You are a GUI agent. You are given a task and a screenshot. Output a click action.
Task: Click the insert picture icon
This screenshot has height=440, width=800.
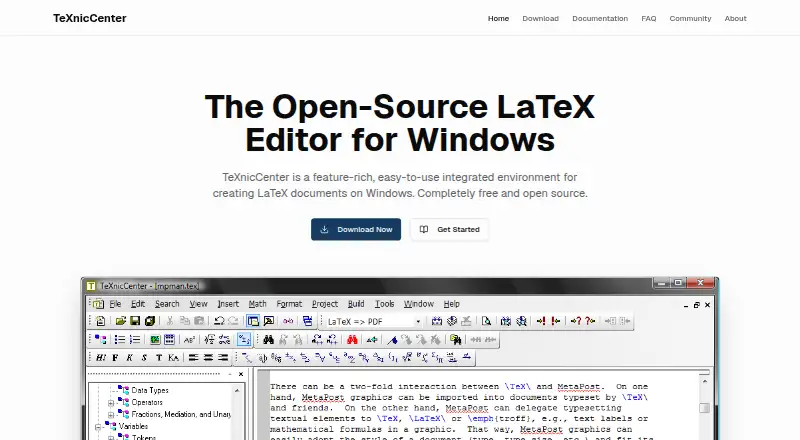tap(155, 339)
